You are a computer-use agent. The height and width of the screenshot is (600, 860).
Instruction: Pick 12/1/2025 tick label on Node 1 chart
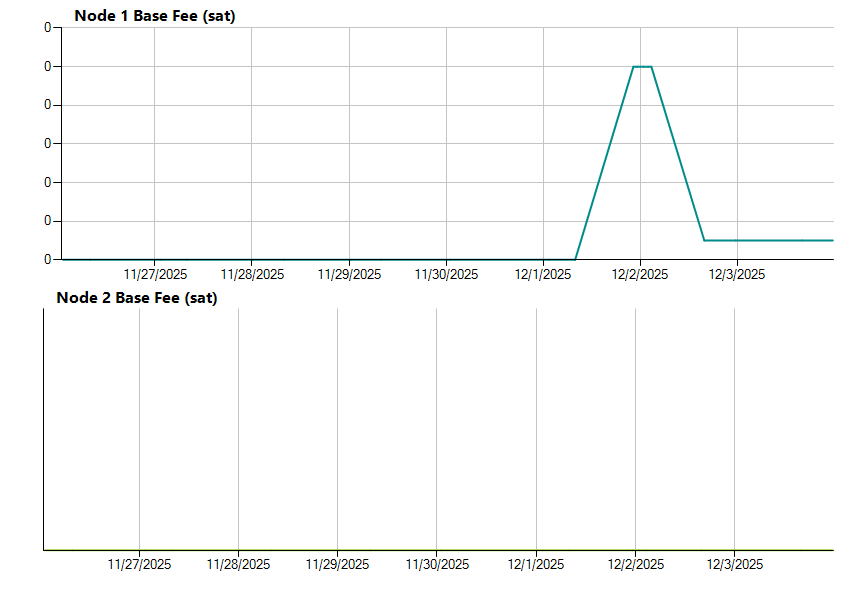tap(543, 274)
